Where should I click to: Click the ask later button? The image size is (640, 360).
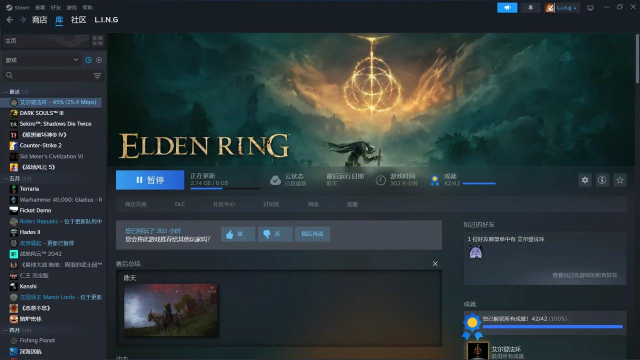pos(312,234)
